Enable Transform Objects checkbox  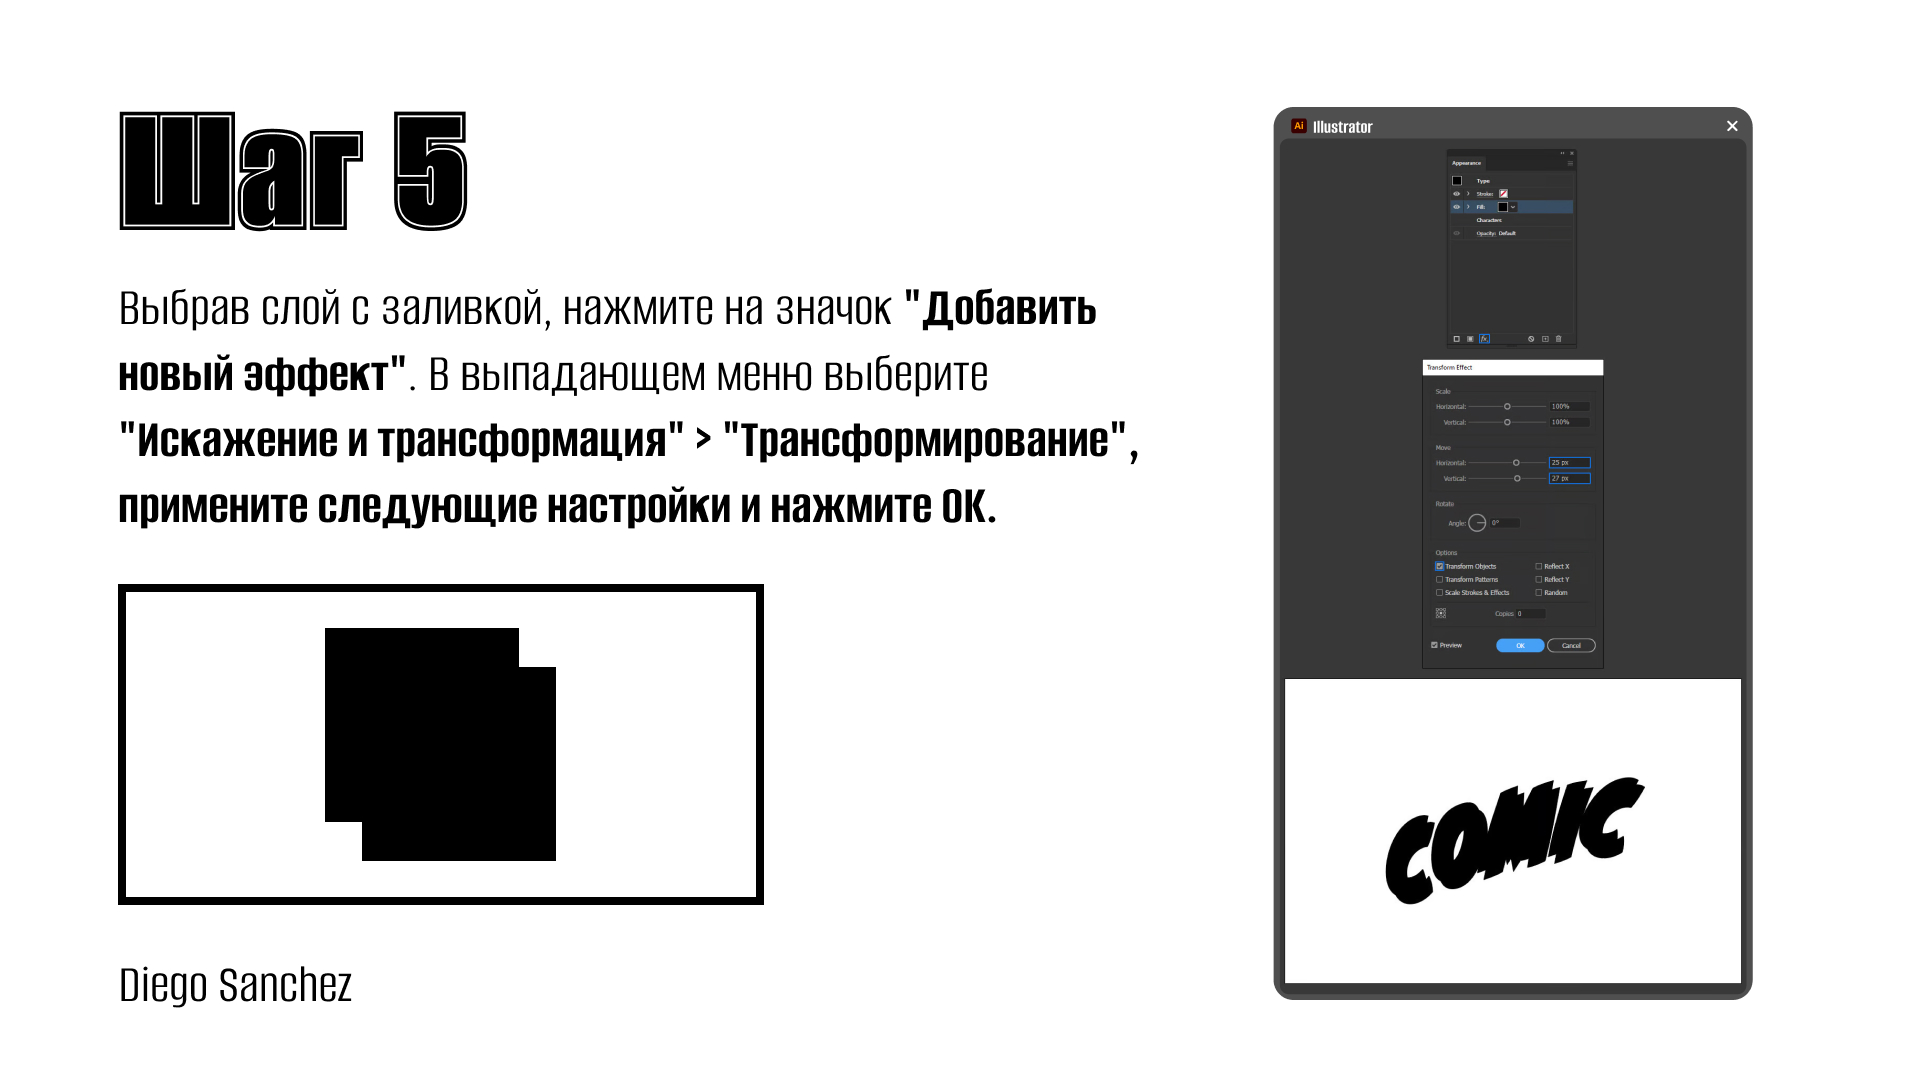point(1437,566)
